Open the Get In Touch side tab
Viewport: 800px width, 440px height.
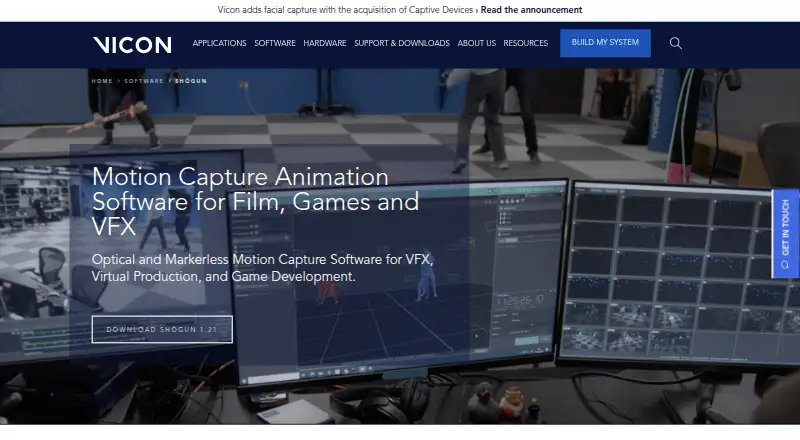point(786,234)
